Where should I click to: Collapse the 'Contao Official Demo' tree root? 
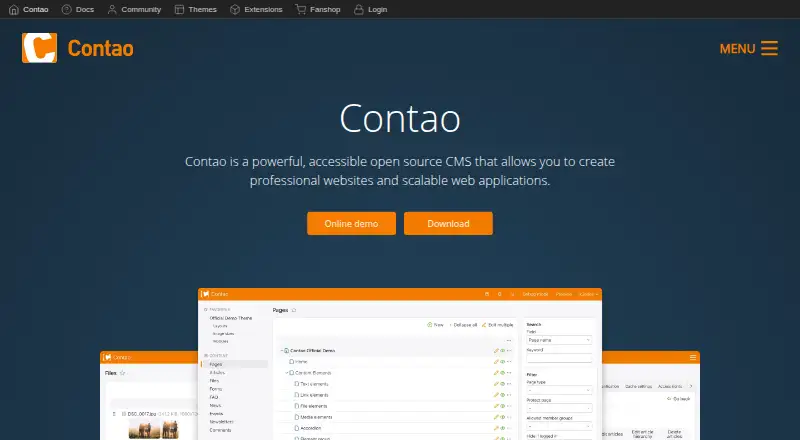tap(282, 351)
